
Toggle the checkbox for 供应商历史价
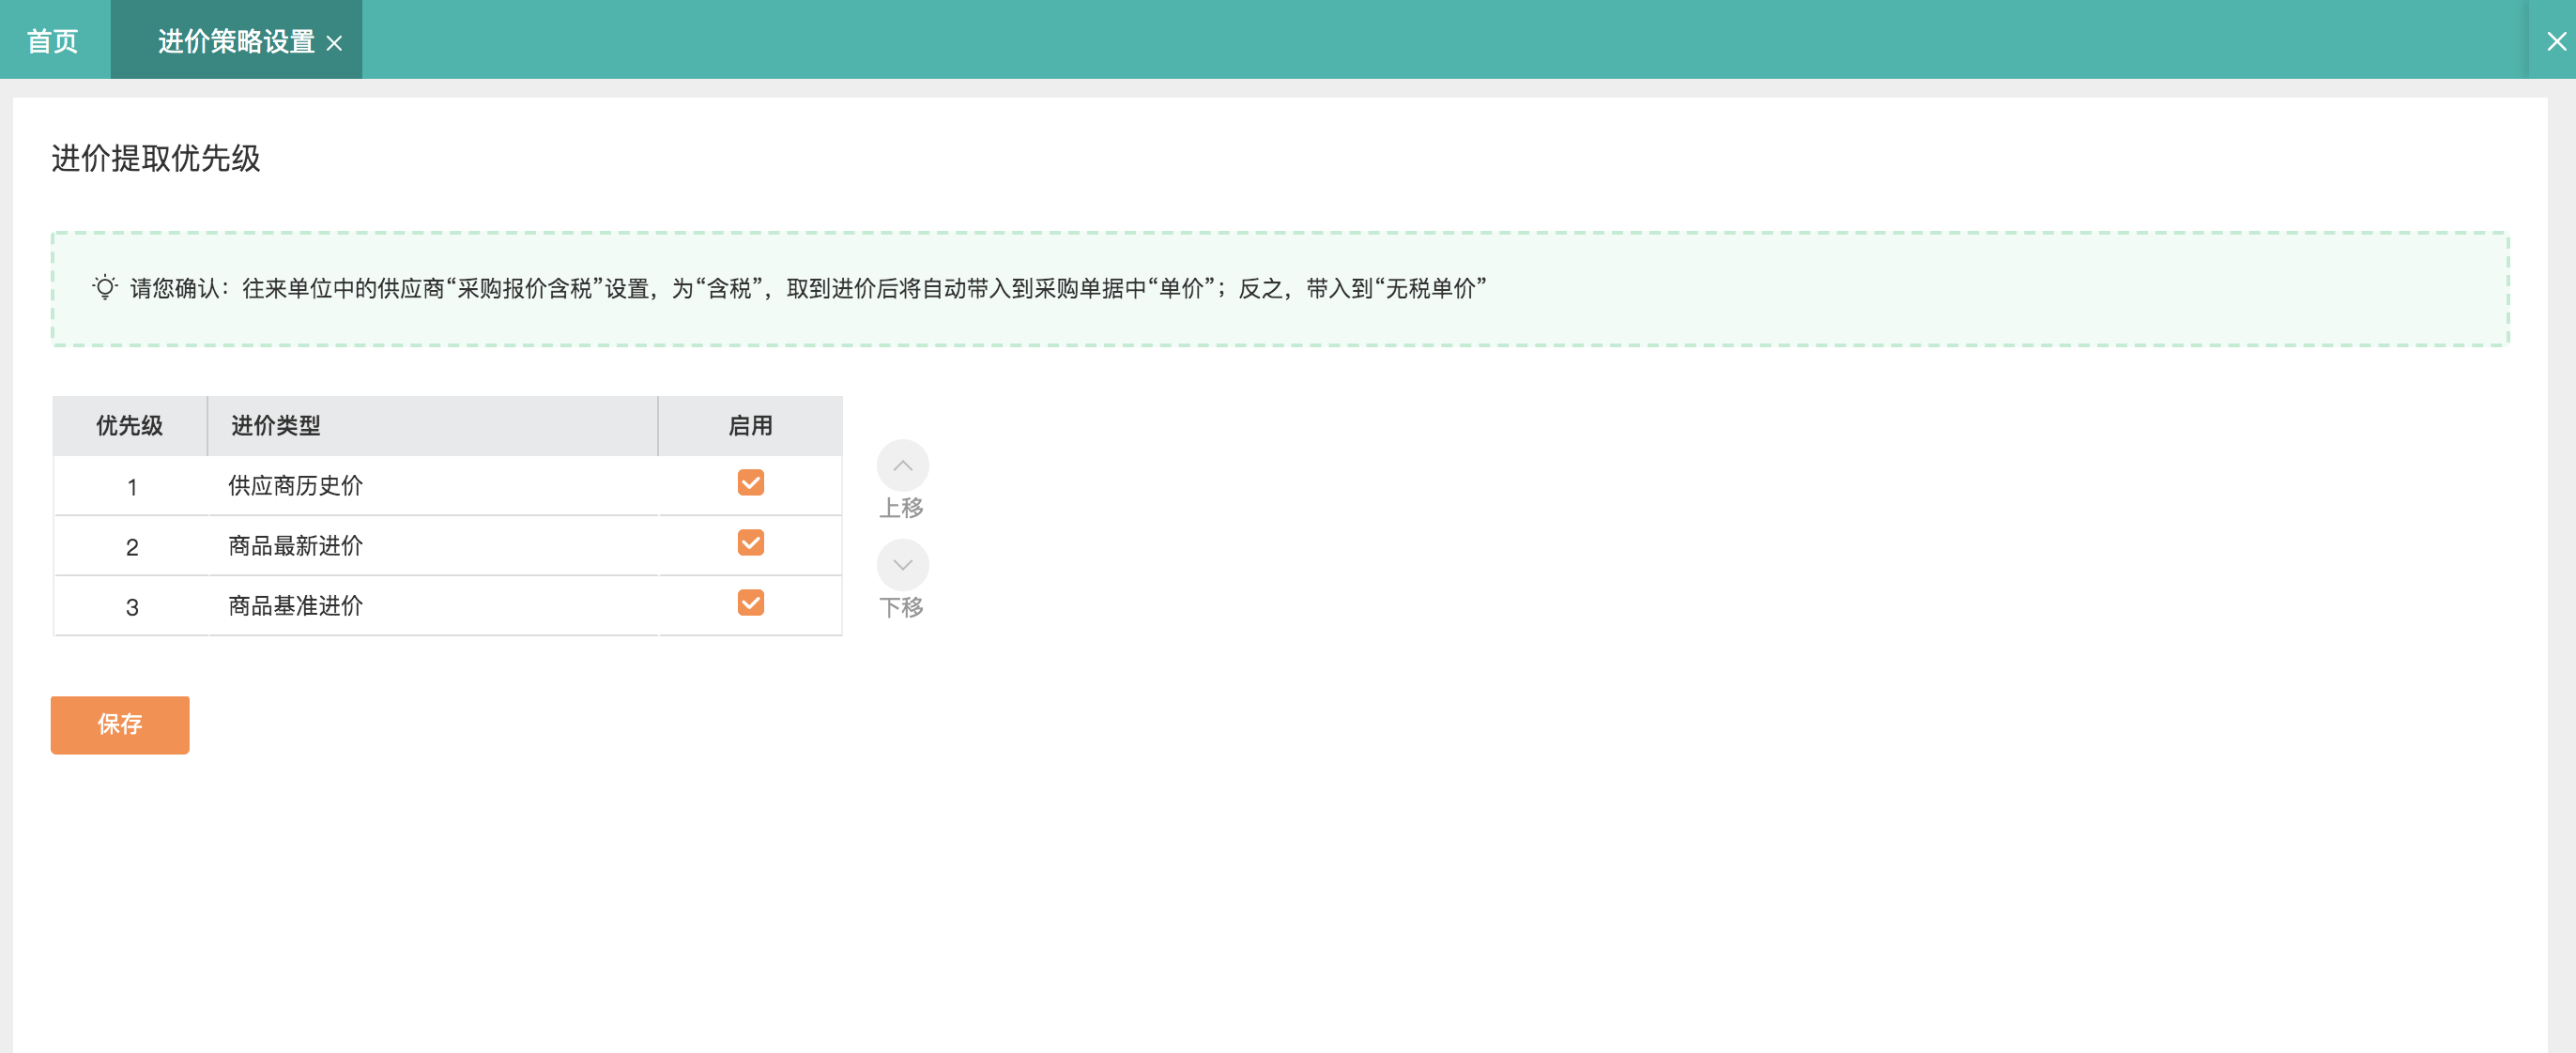[x=751, y=483]
